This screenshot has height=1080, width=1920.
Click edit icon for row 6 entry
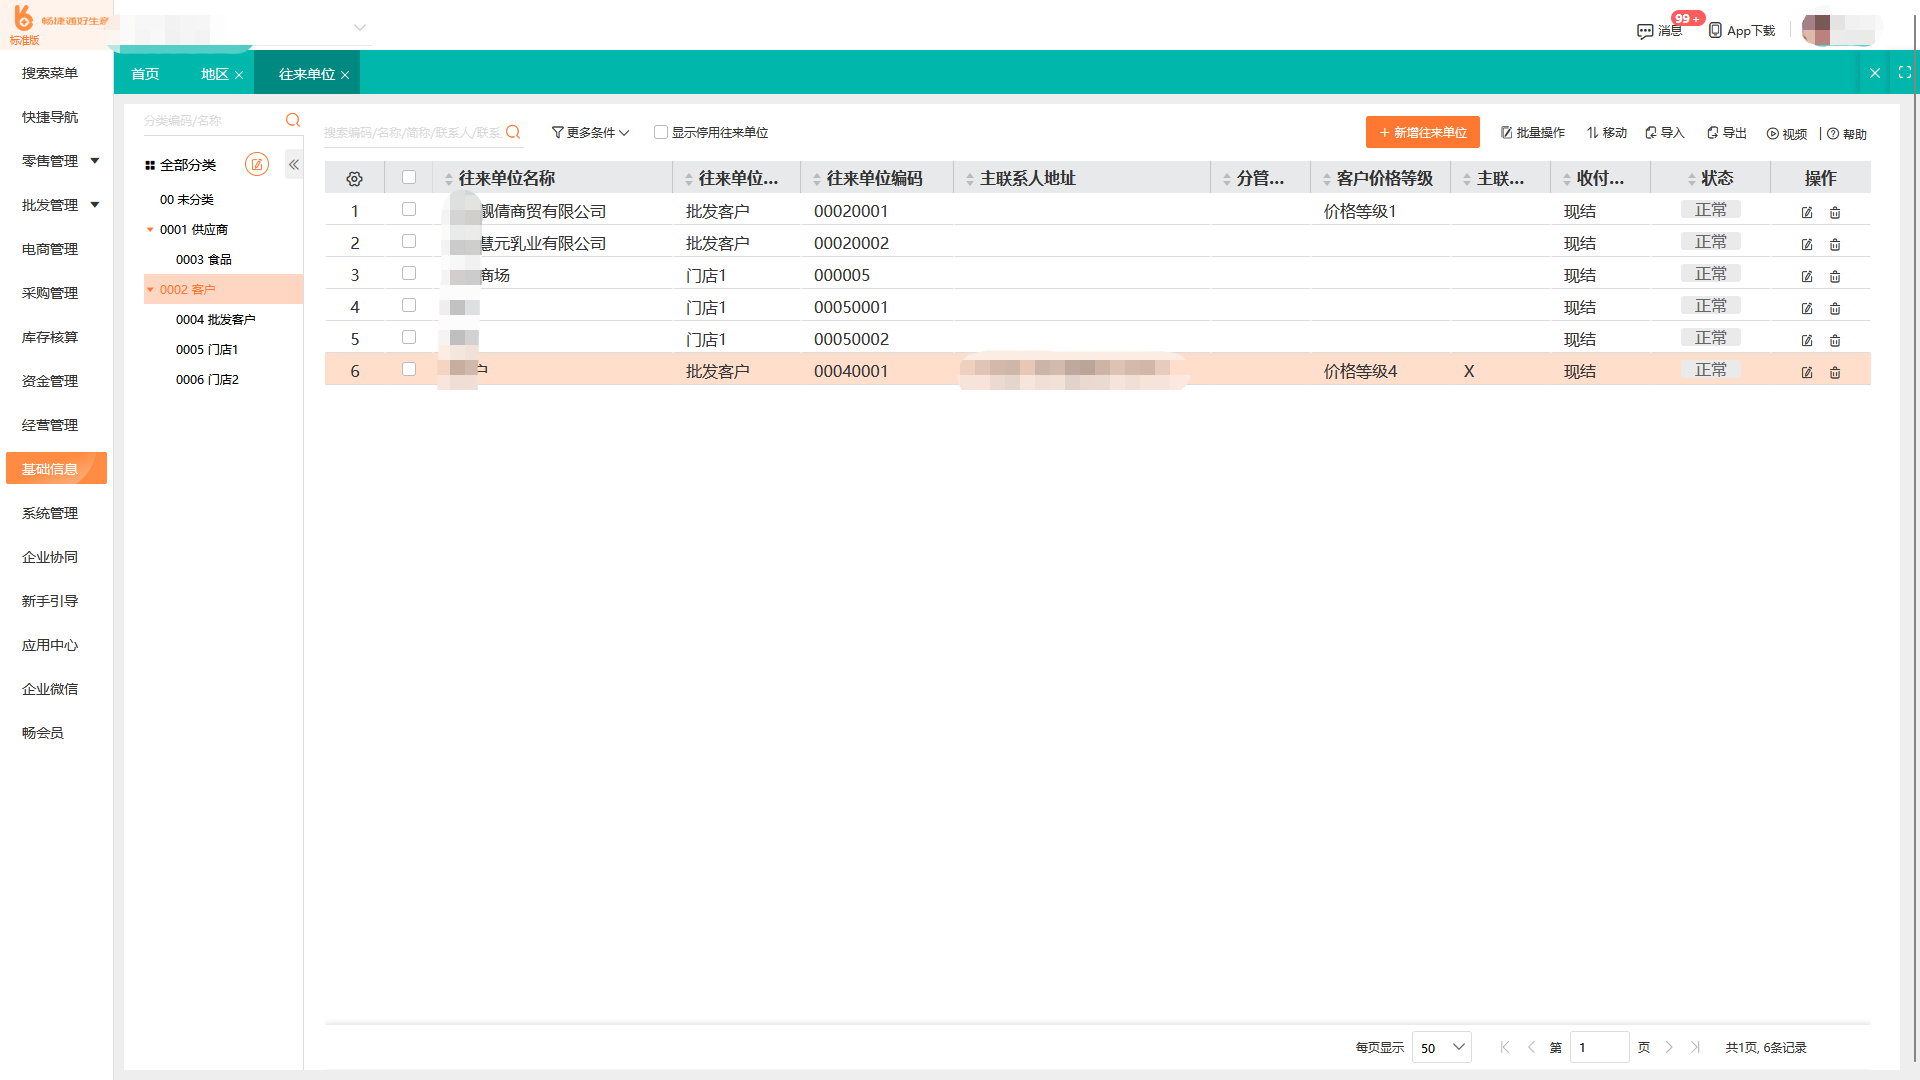tap(1807, 372)
